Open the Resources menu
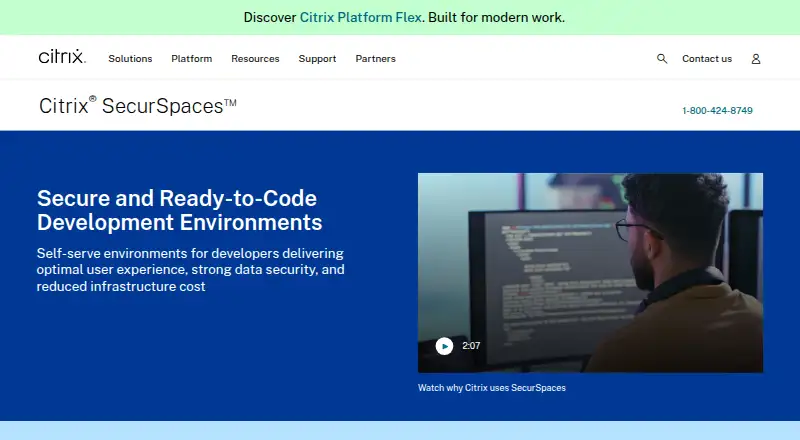Viewport: 800px width, 440px height. tap(255, 59)
